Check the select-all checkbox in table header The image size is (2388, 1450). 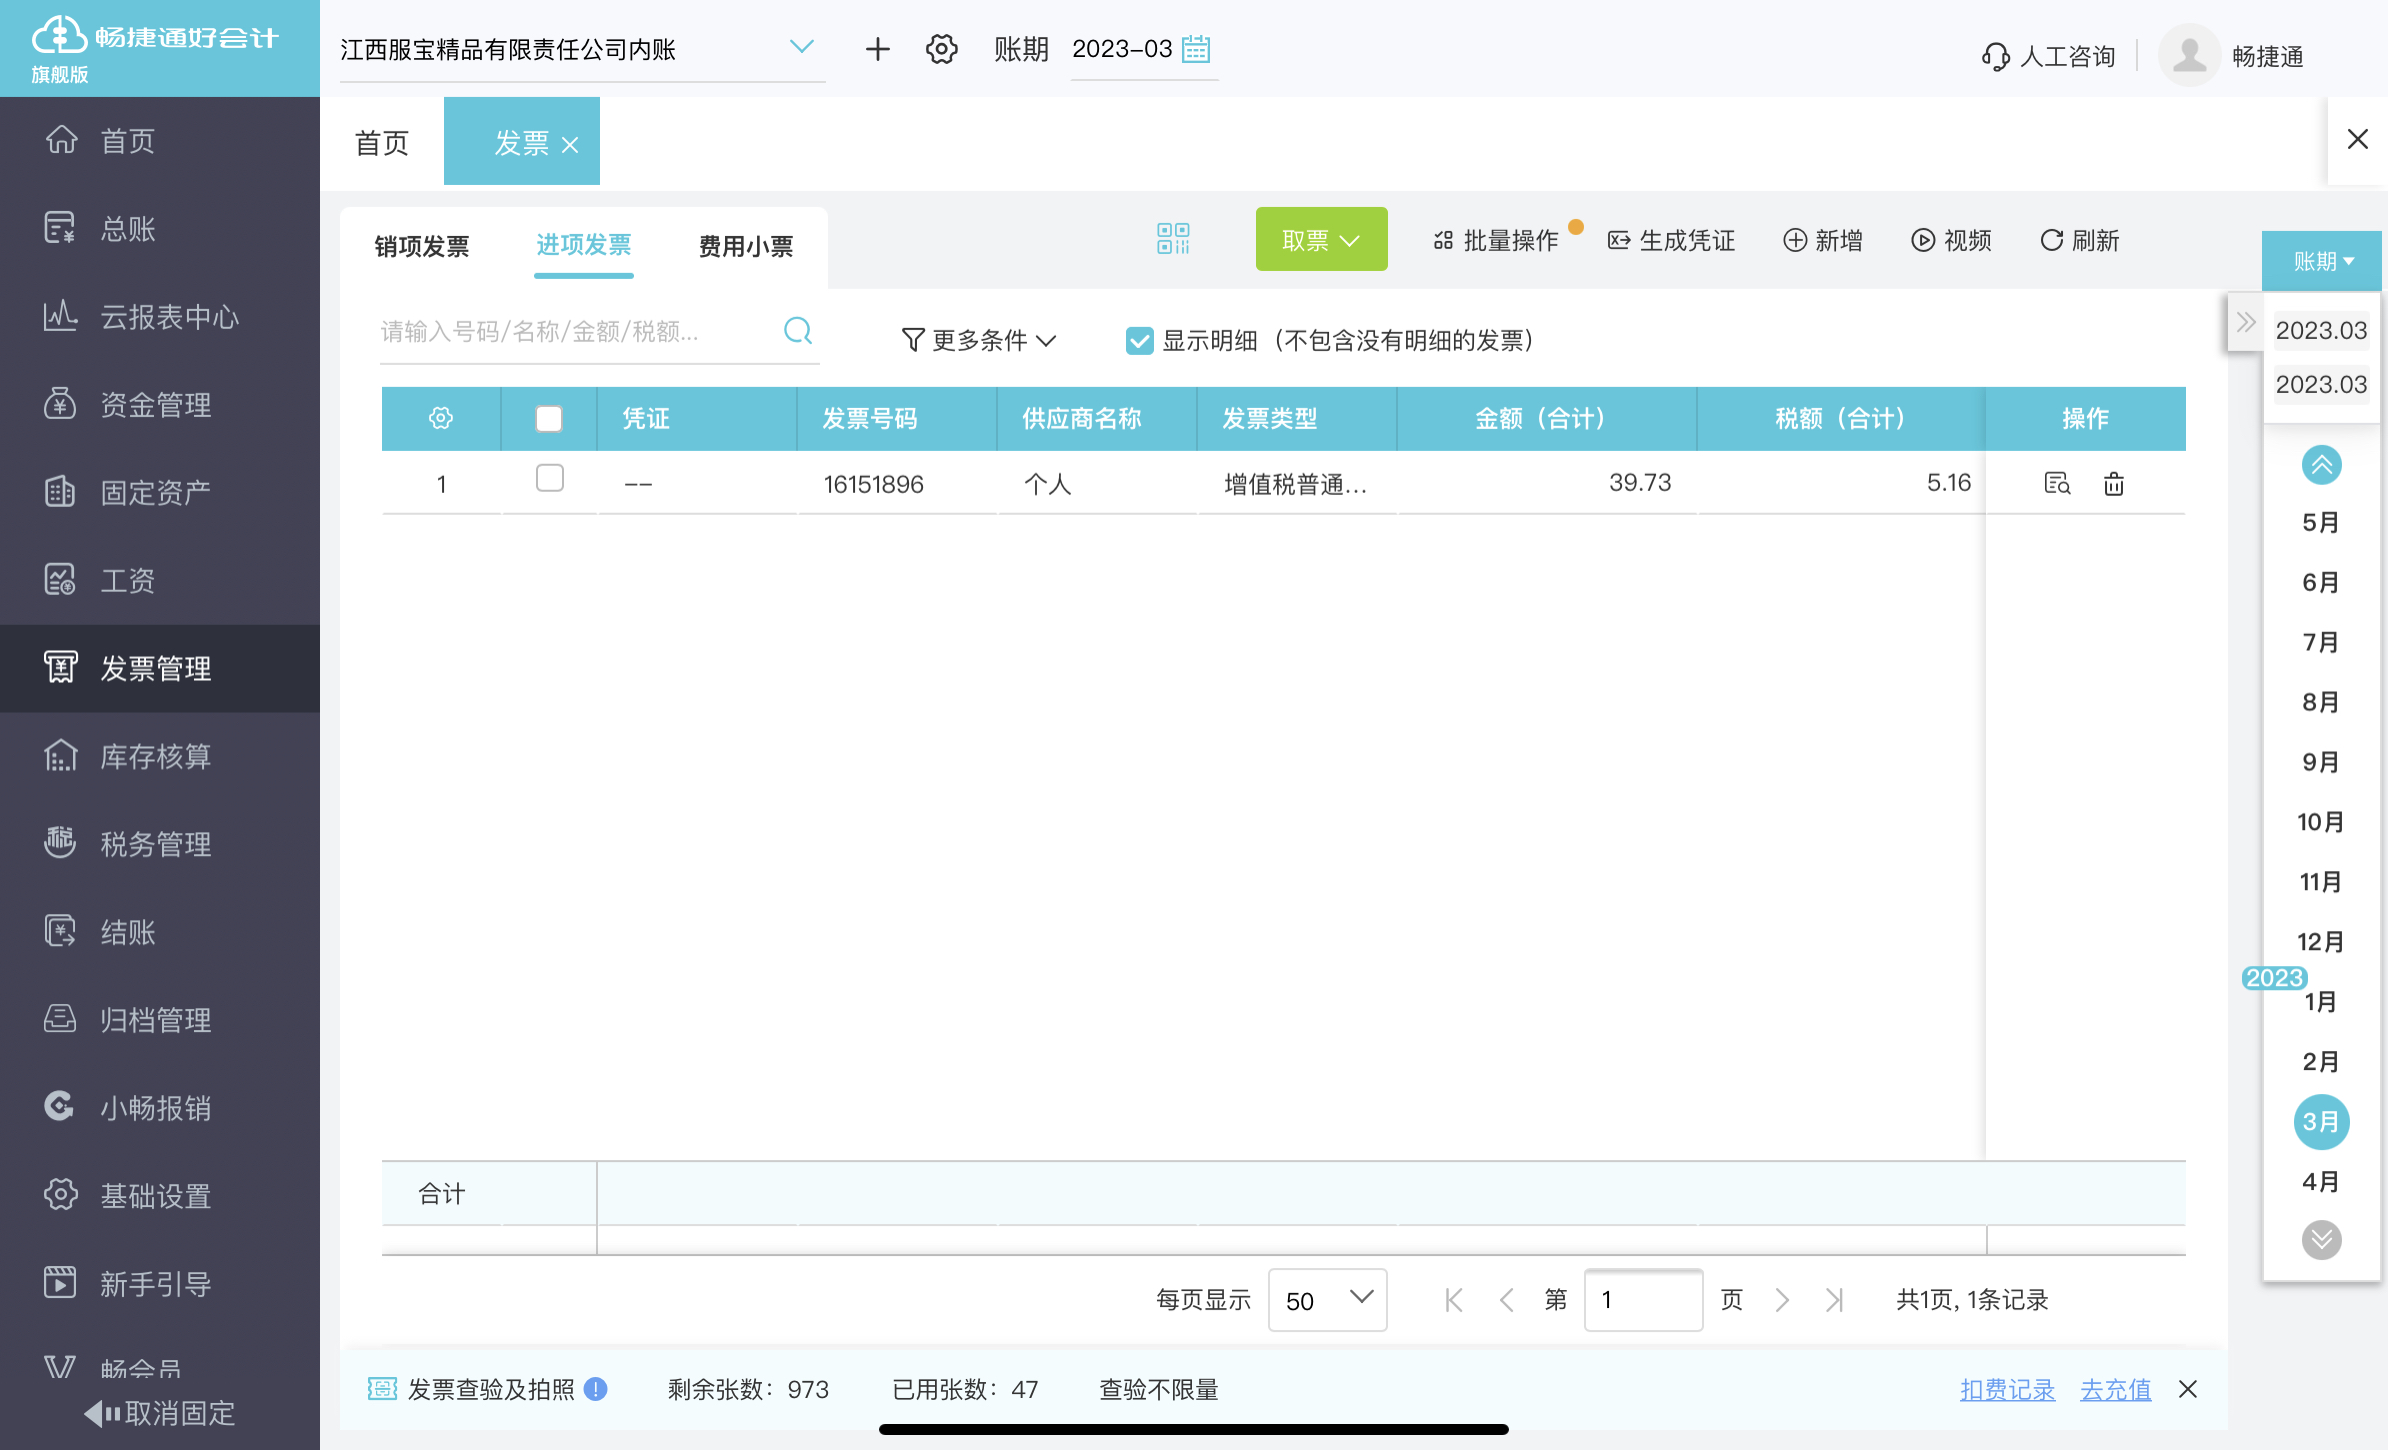pos(549,418)
